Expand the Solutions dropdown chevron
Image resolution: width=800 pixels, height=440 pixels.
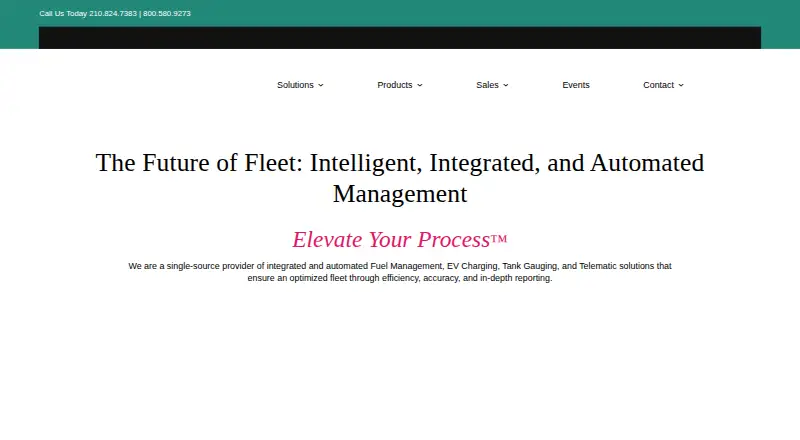pyautogui.click(x=320, y=85)
